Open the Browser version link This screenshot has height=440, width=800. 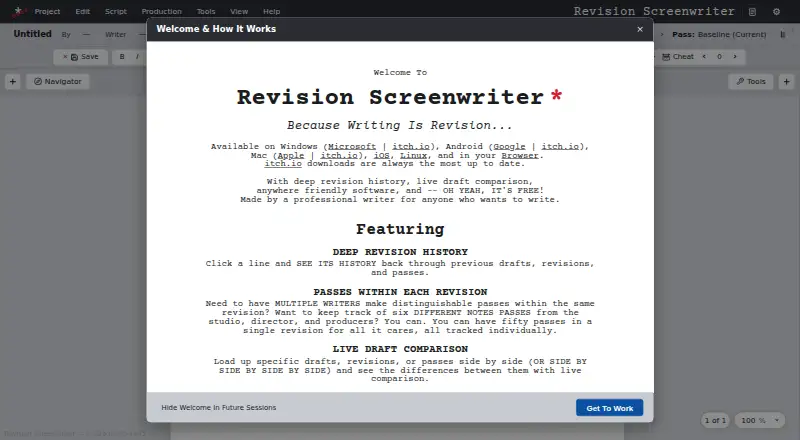click(520, 155)
